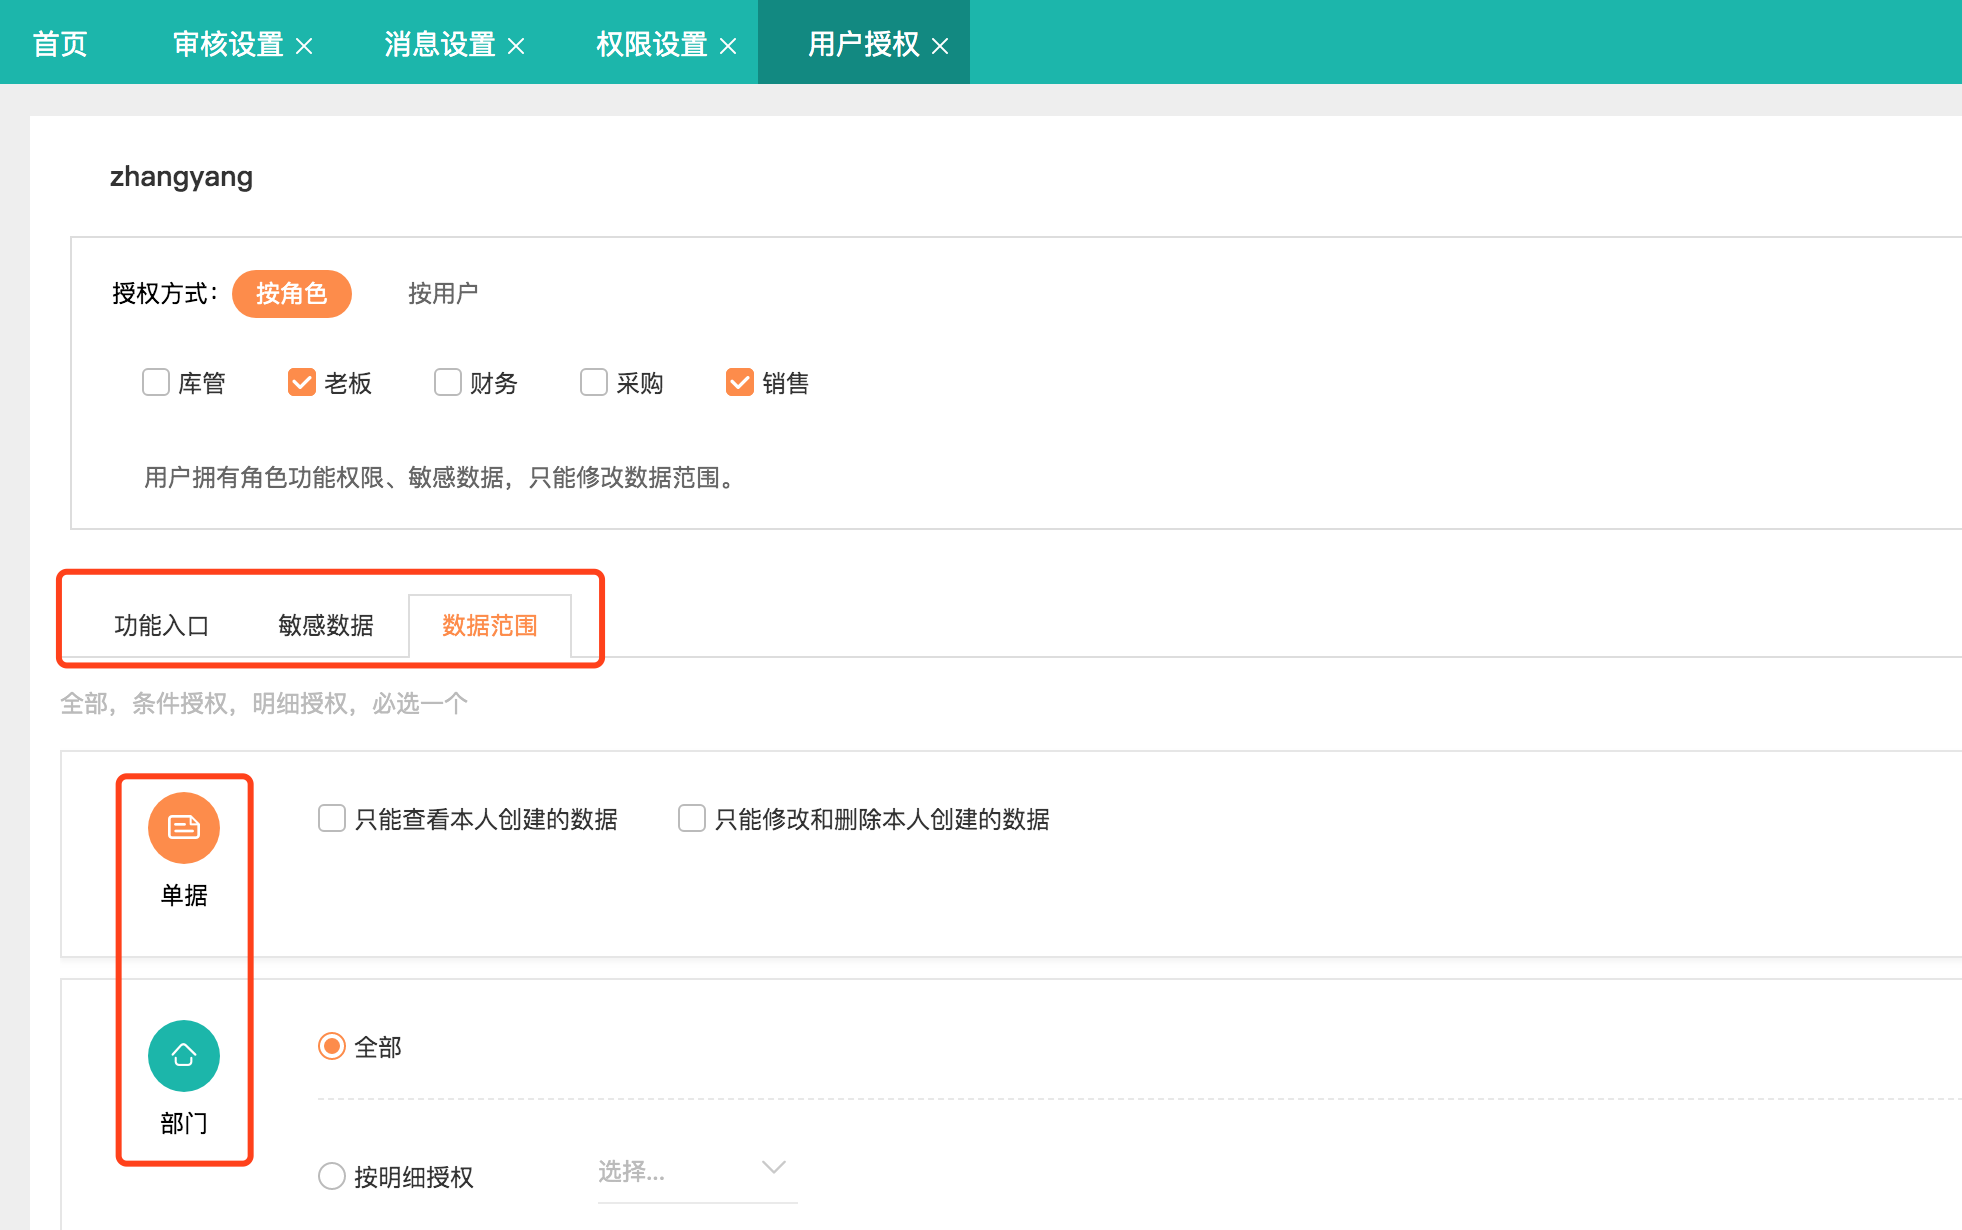The width and height of the screenshot is (1962, 1230).
Task: Click the 按角色 (By Role) button icon
Action: pyautogui.click(x=289, y=293)
